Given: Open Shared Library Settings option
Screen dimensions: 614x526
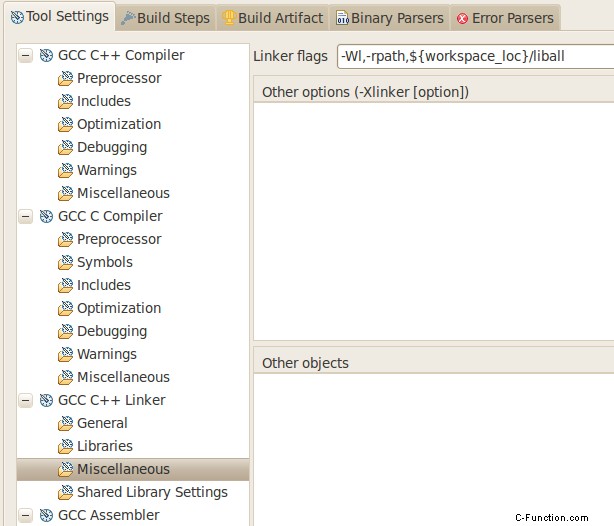Looking at the screenshot, I should [152, 492].
